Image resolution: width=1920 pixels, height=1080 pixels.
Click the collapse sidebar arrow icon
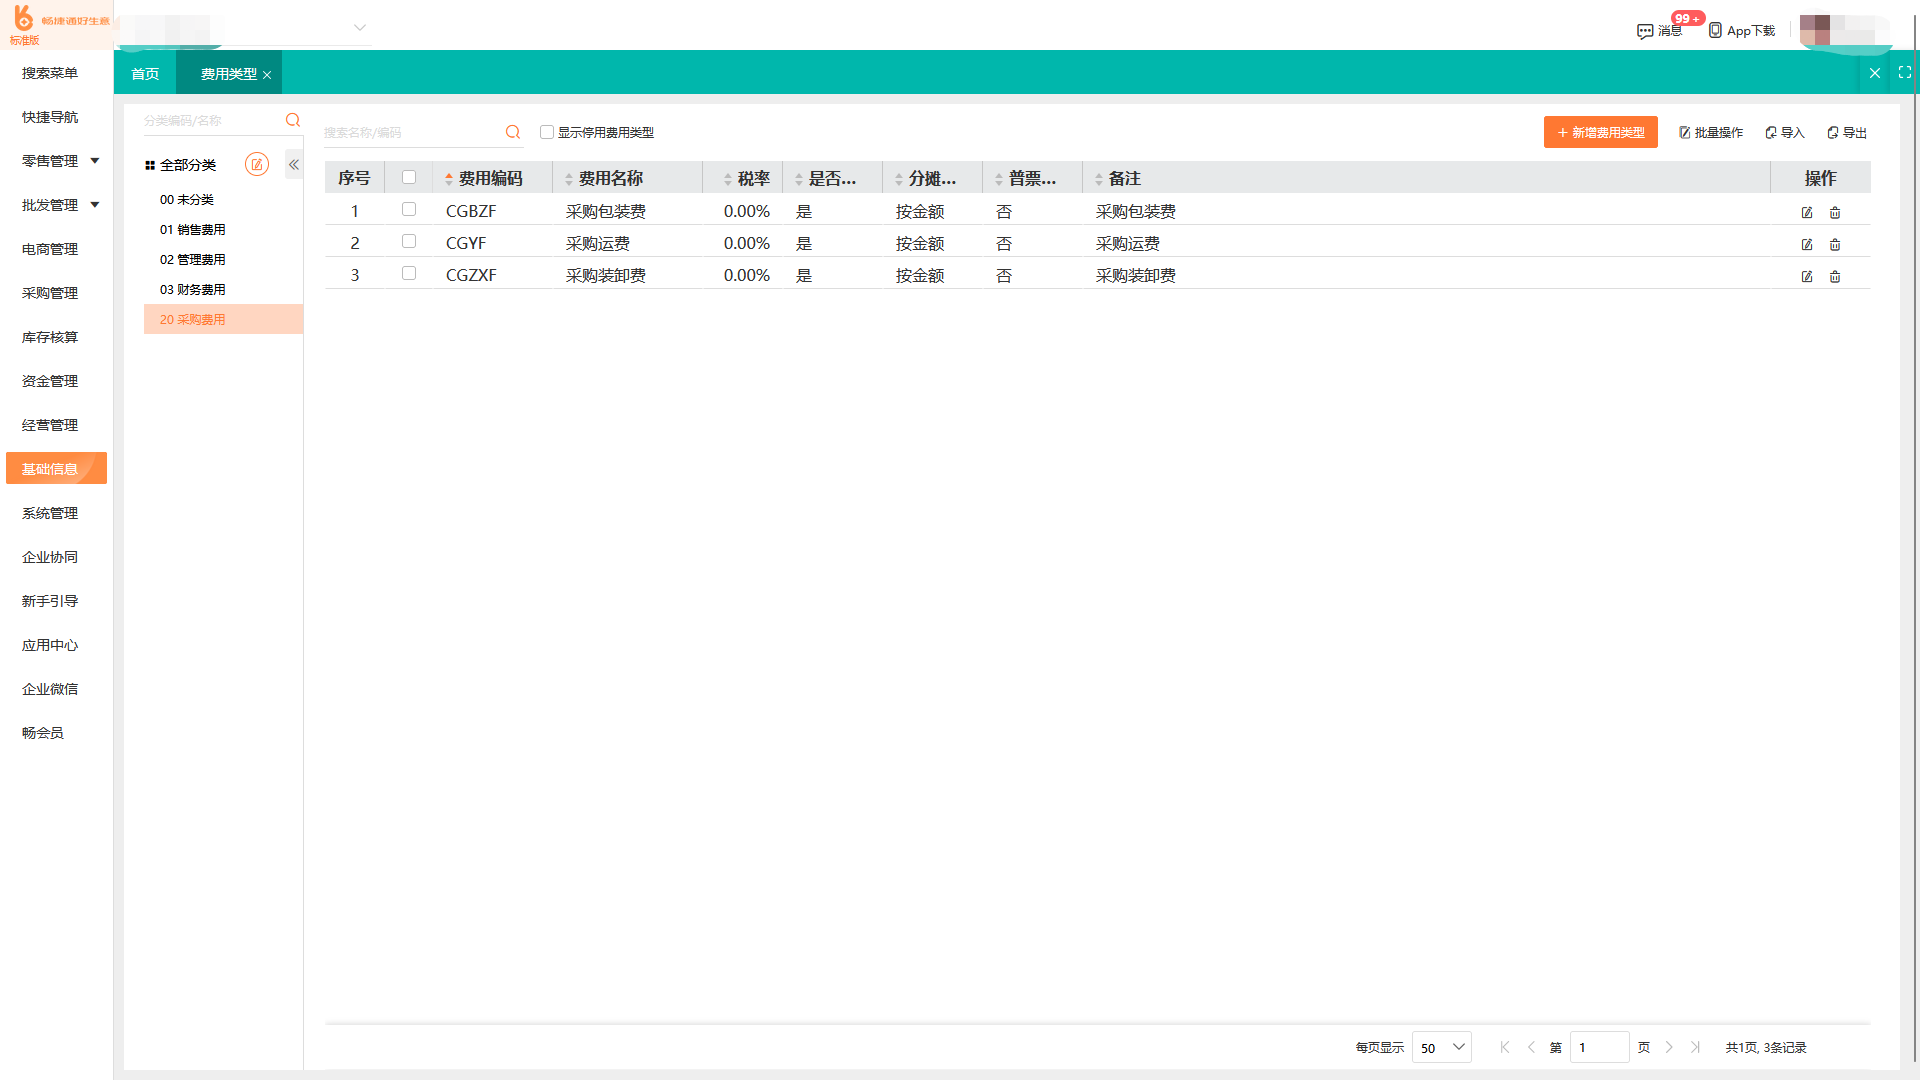293,165
